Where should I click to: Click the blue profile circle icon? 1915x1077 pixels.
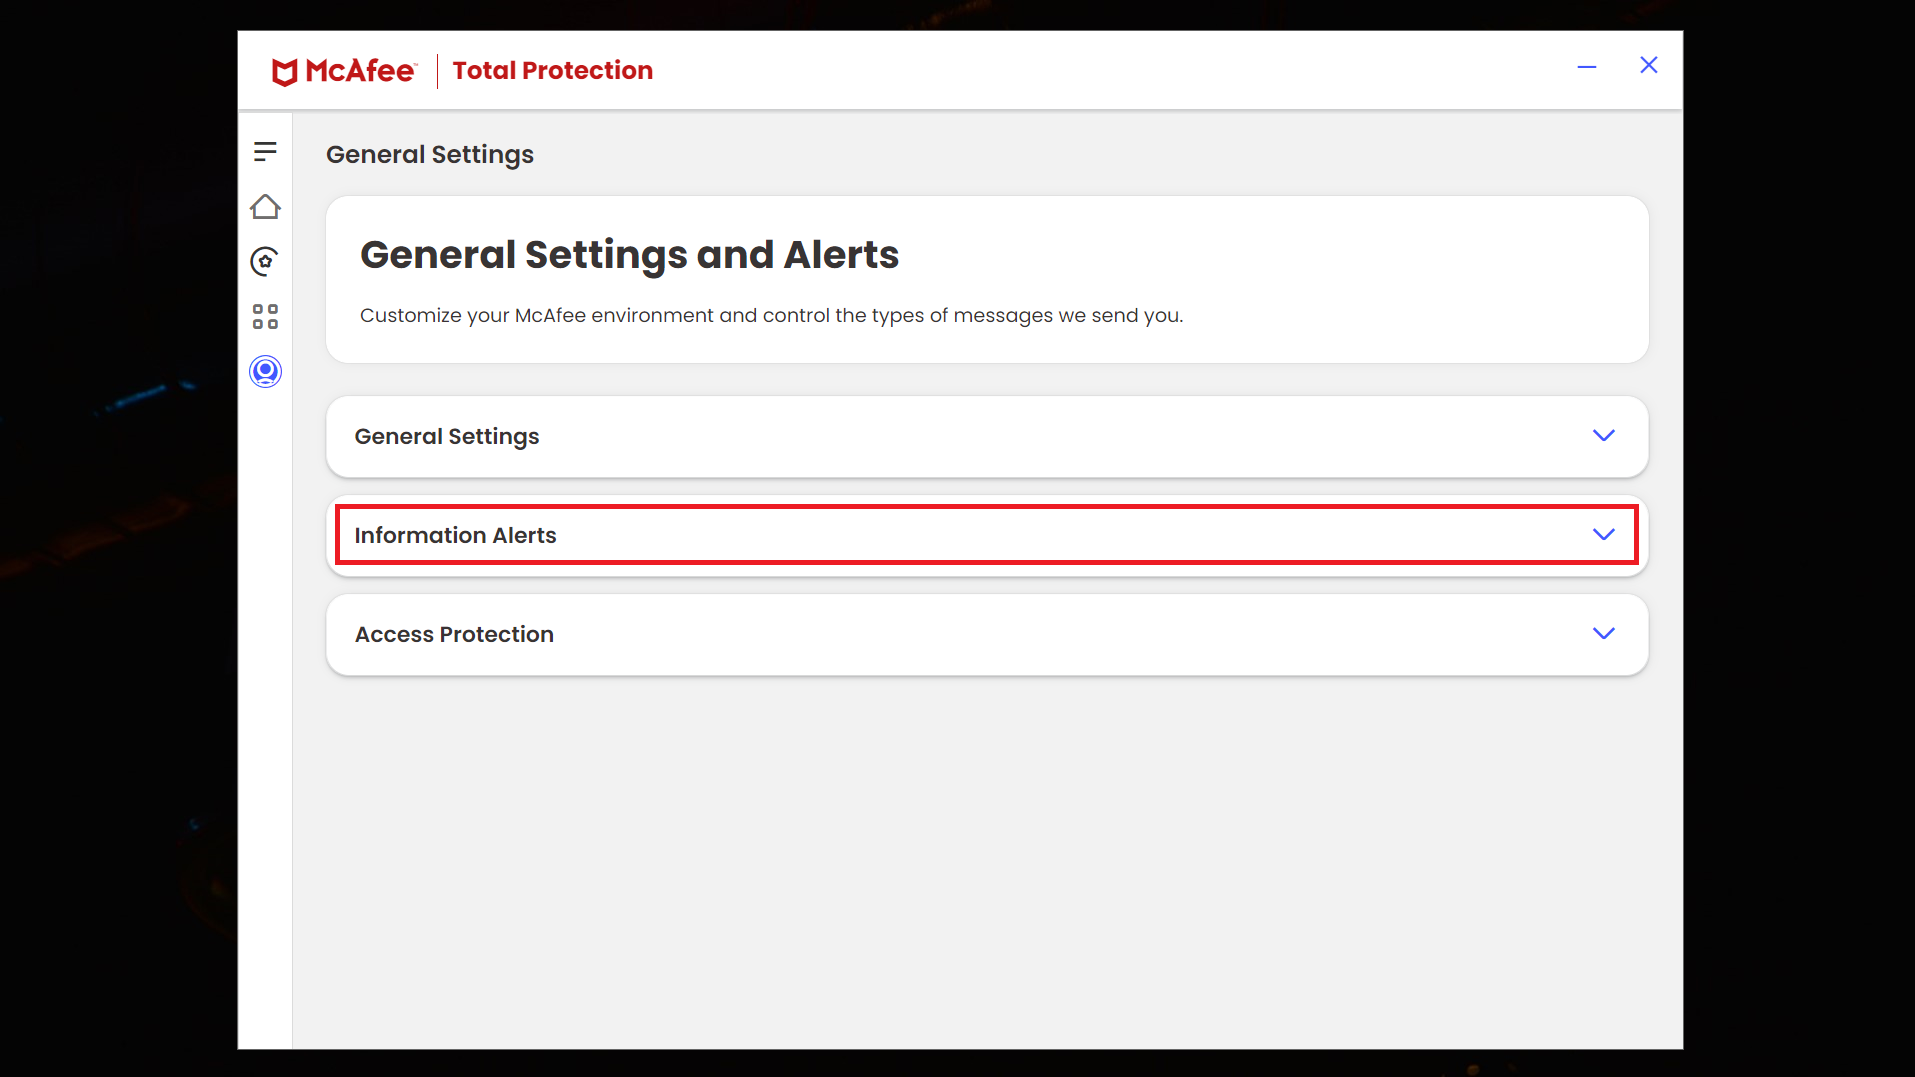264,371
